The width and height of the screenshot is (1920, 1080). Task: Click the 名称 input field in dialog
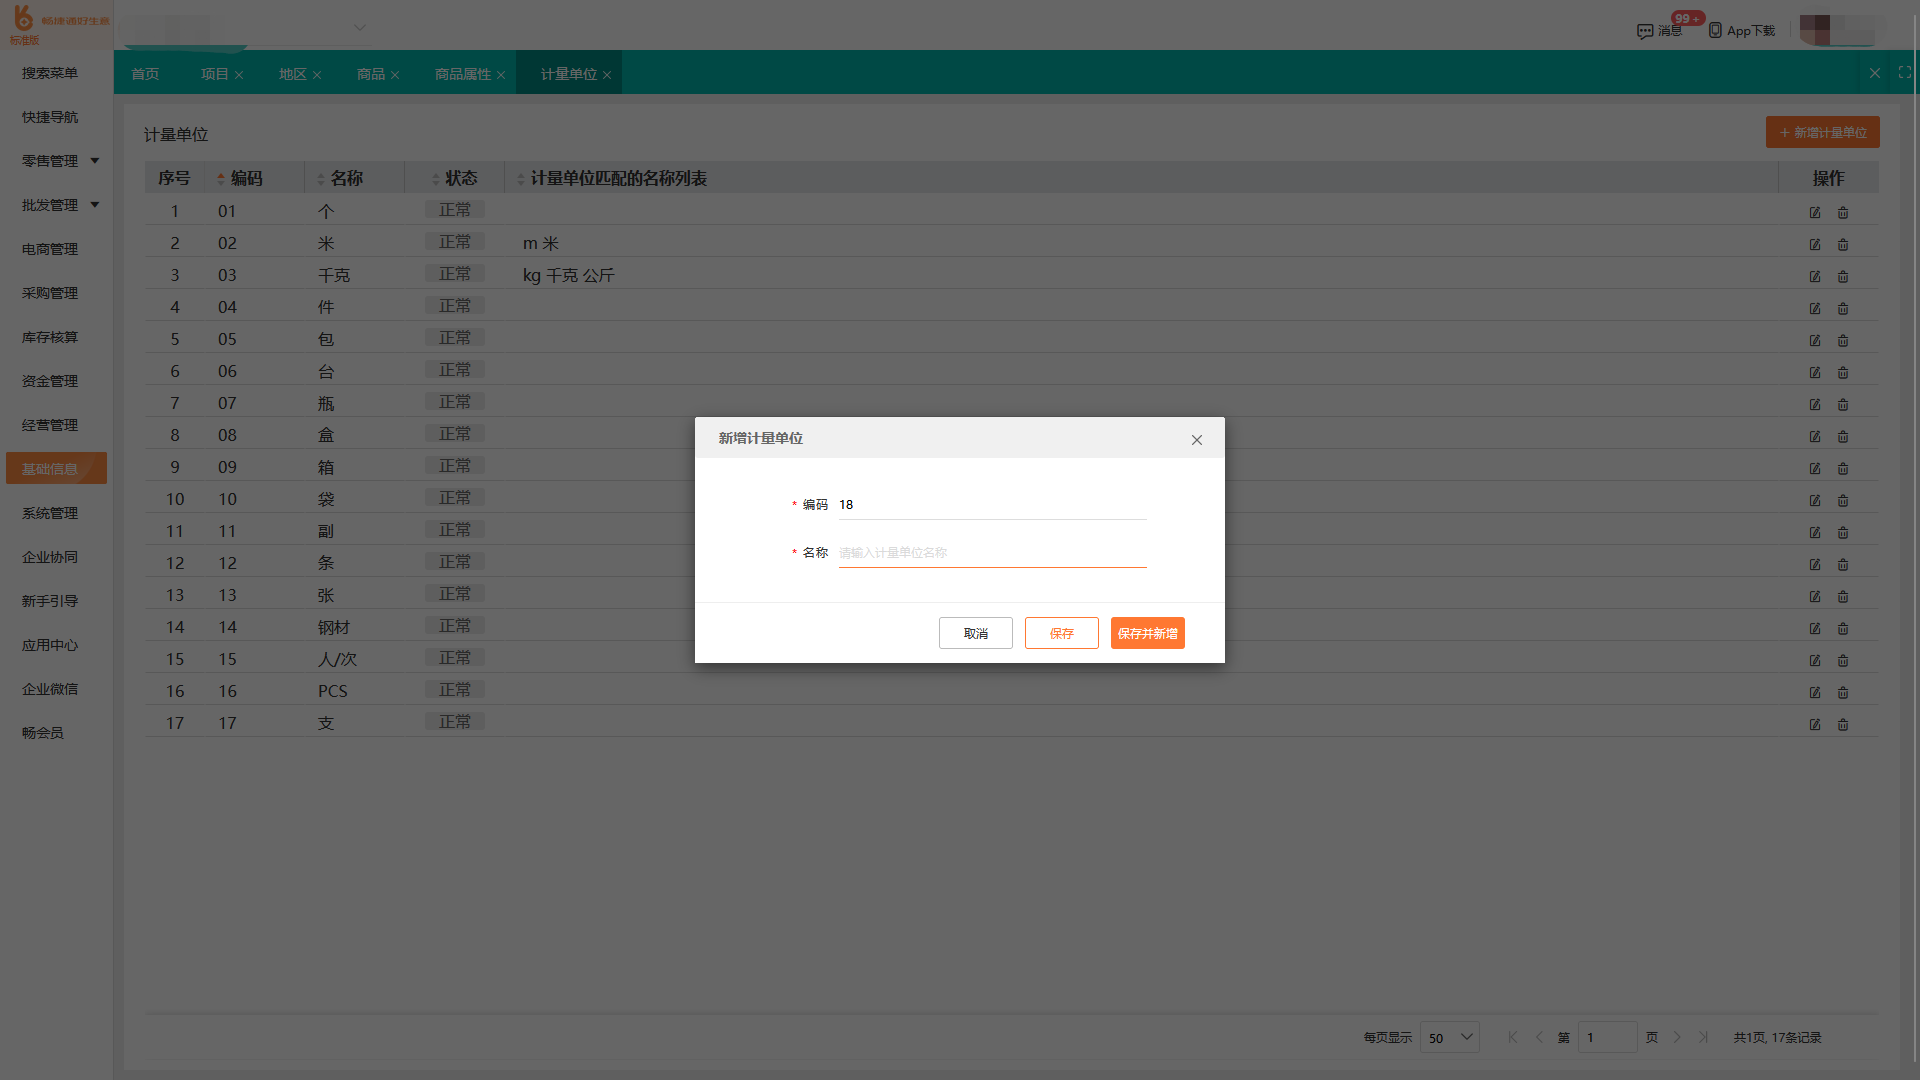click(989, 553)
